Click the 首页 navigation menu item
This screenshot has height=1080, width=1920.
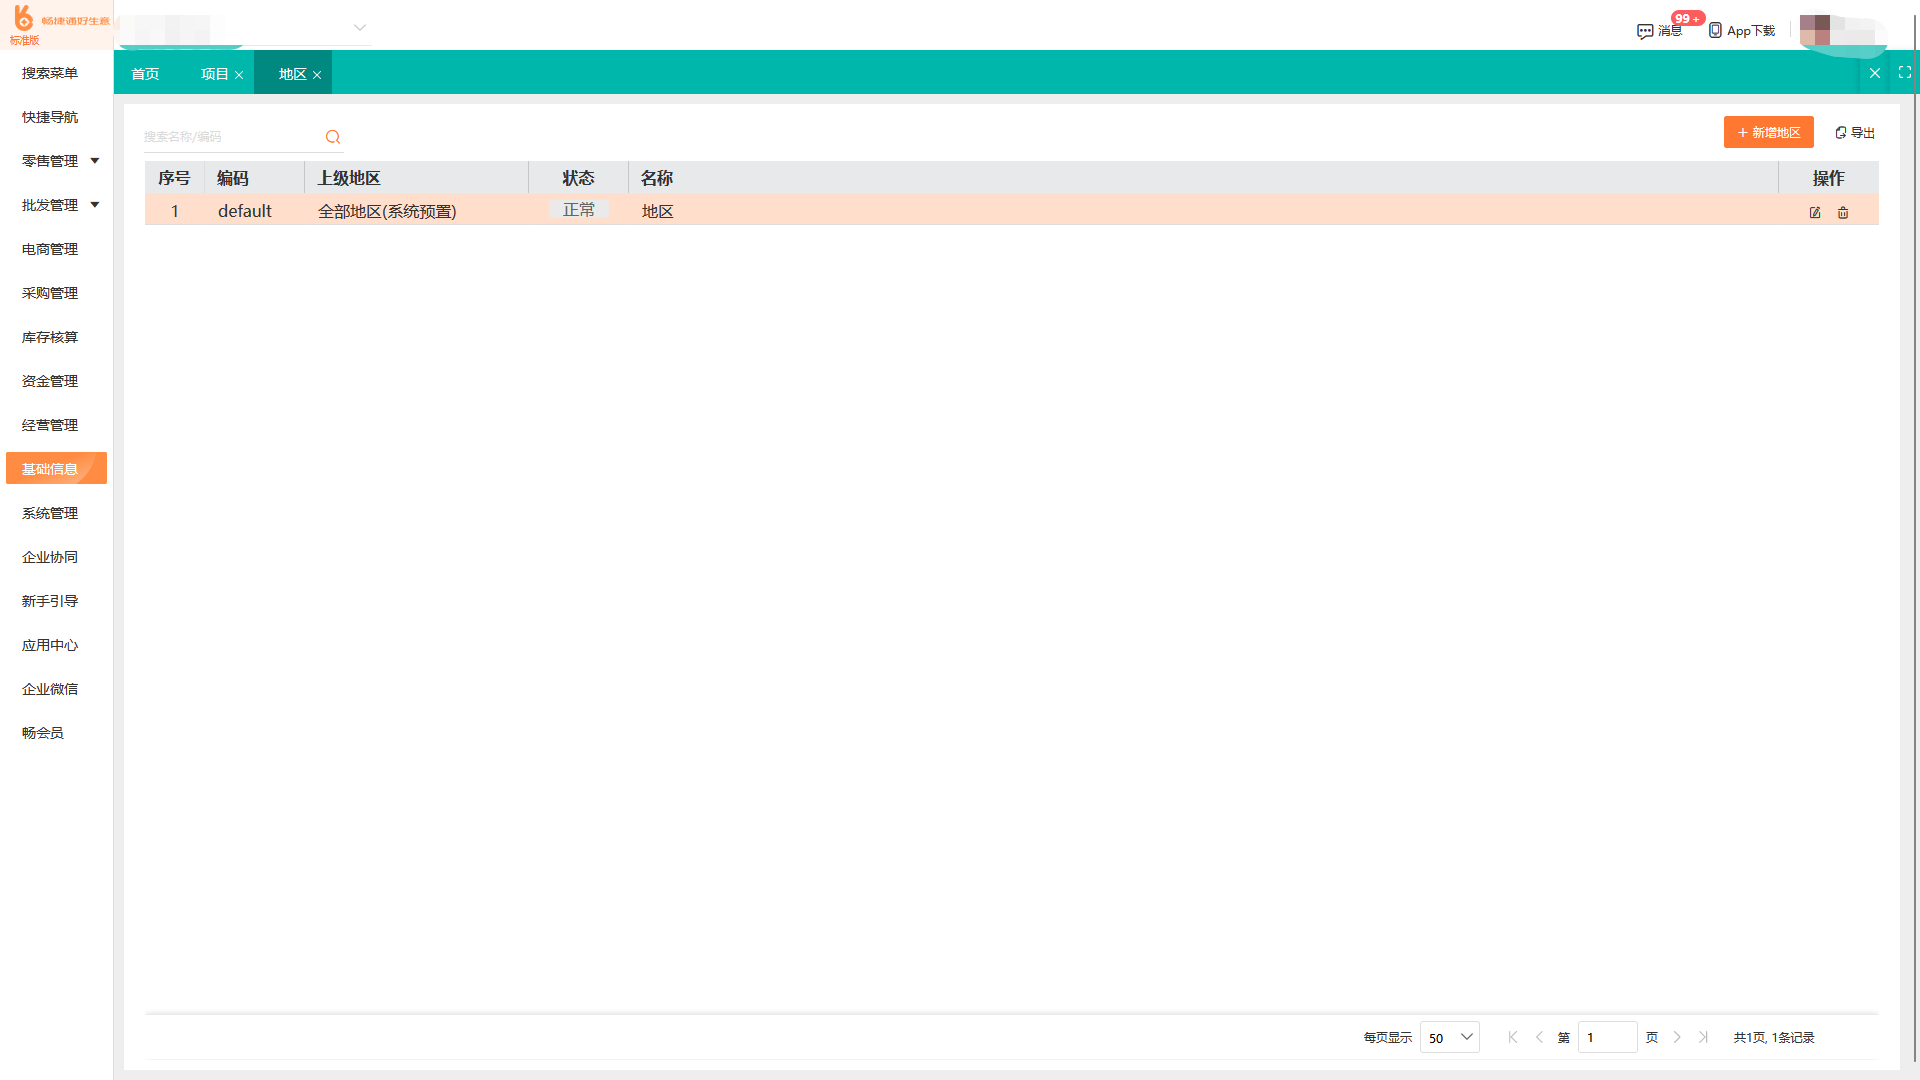(x=145, y=74)
